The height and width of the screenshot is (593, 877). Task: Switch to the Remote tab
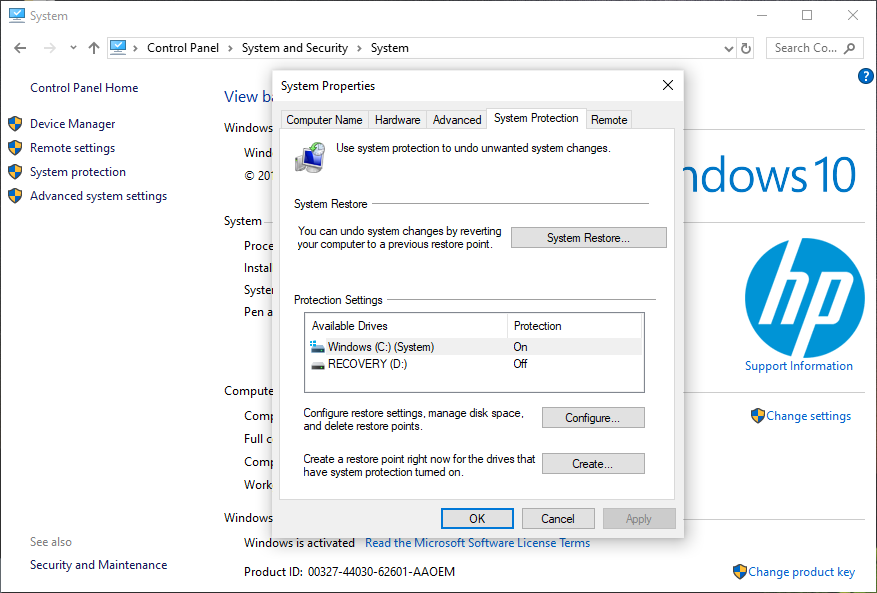(609, 120)
